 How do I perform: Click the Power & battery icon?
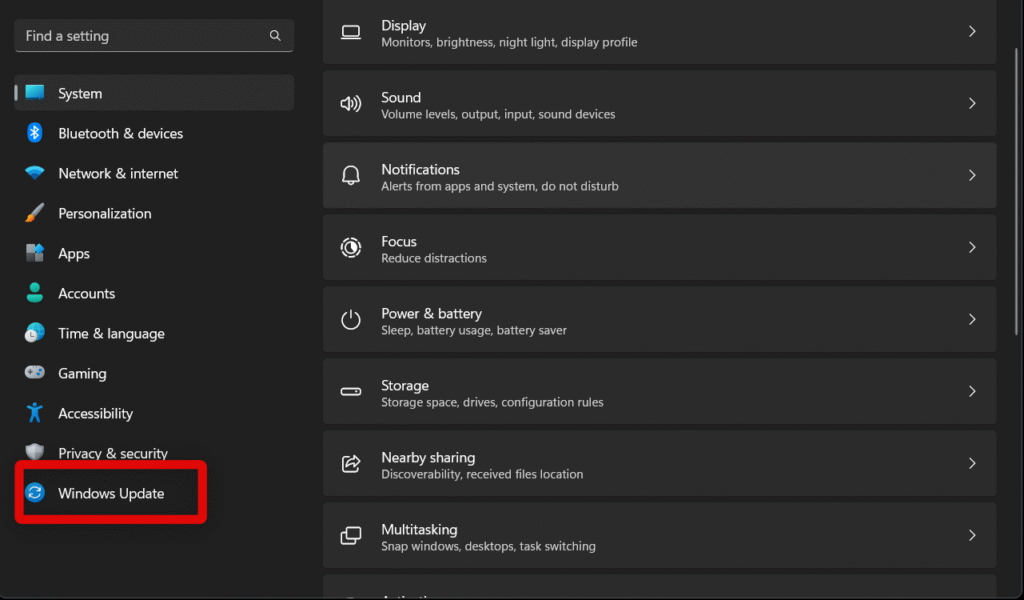(x=351, y=320)
